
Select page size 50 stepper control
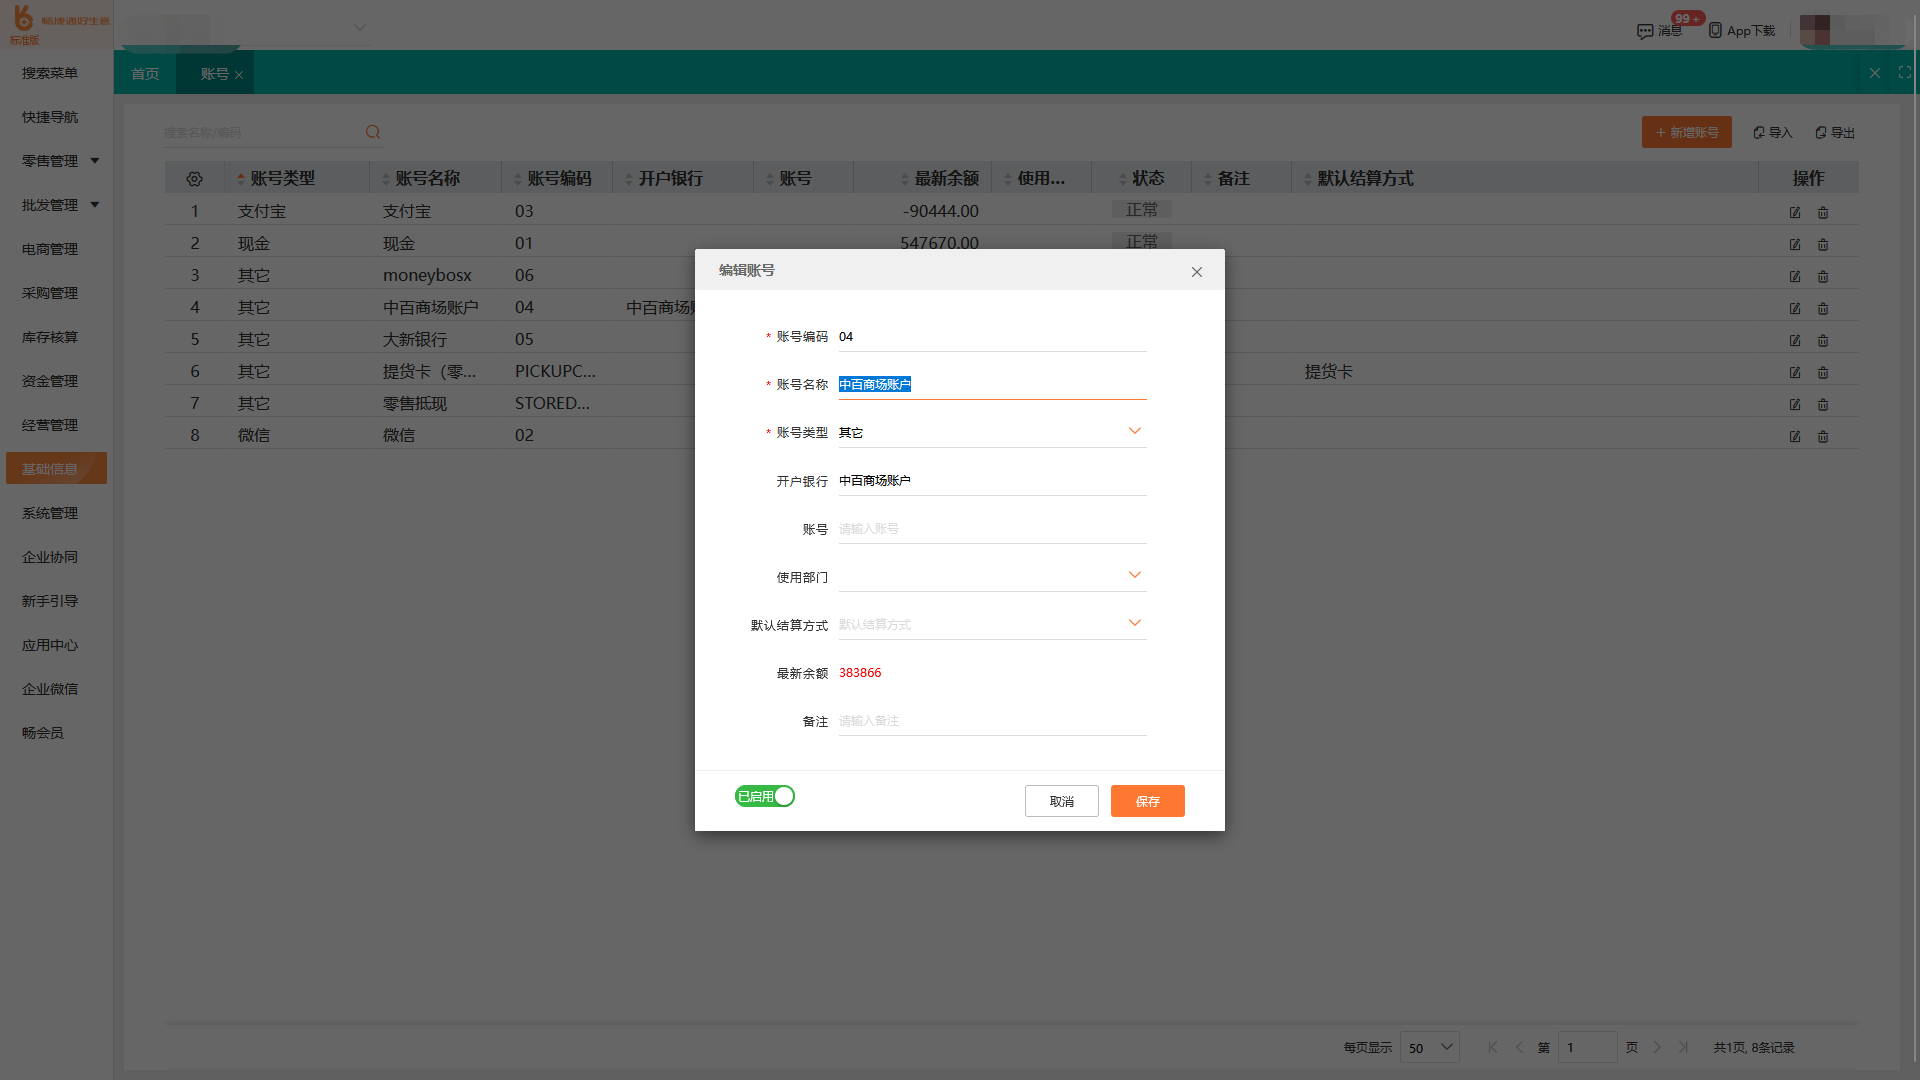pyautogui.click(x=1428, y=1047)
